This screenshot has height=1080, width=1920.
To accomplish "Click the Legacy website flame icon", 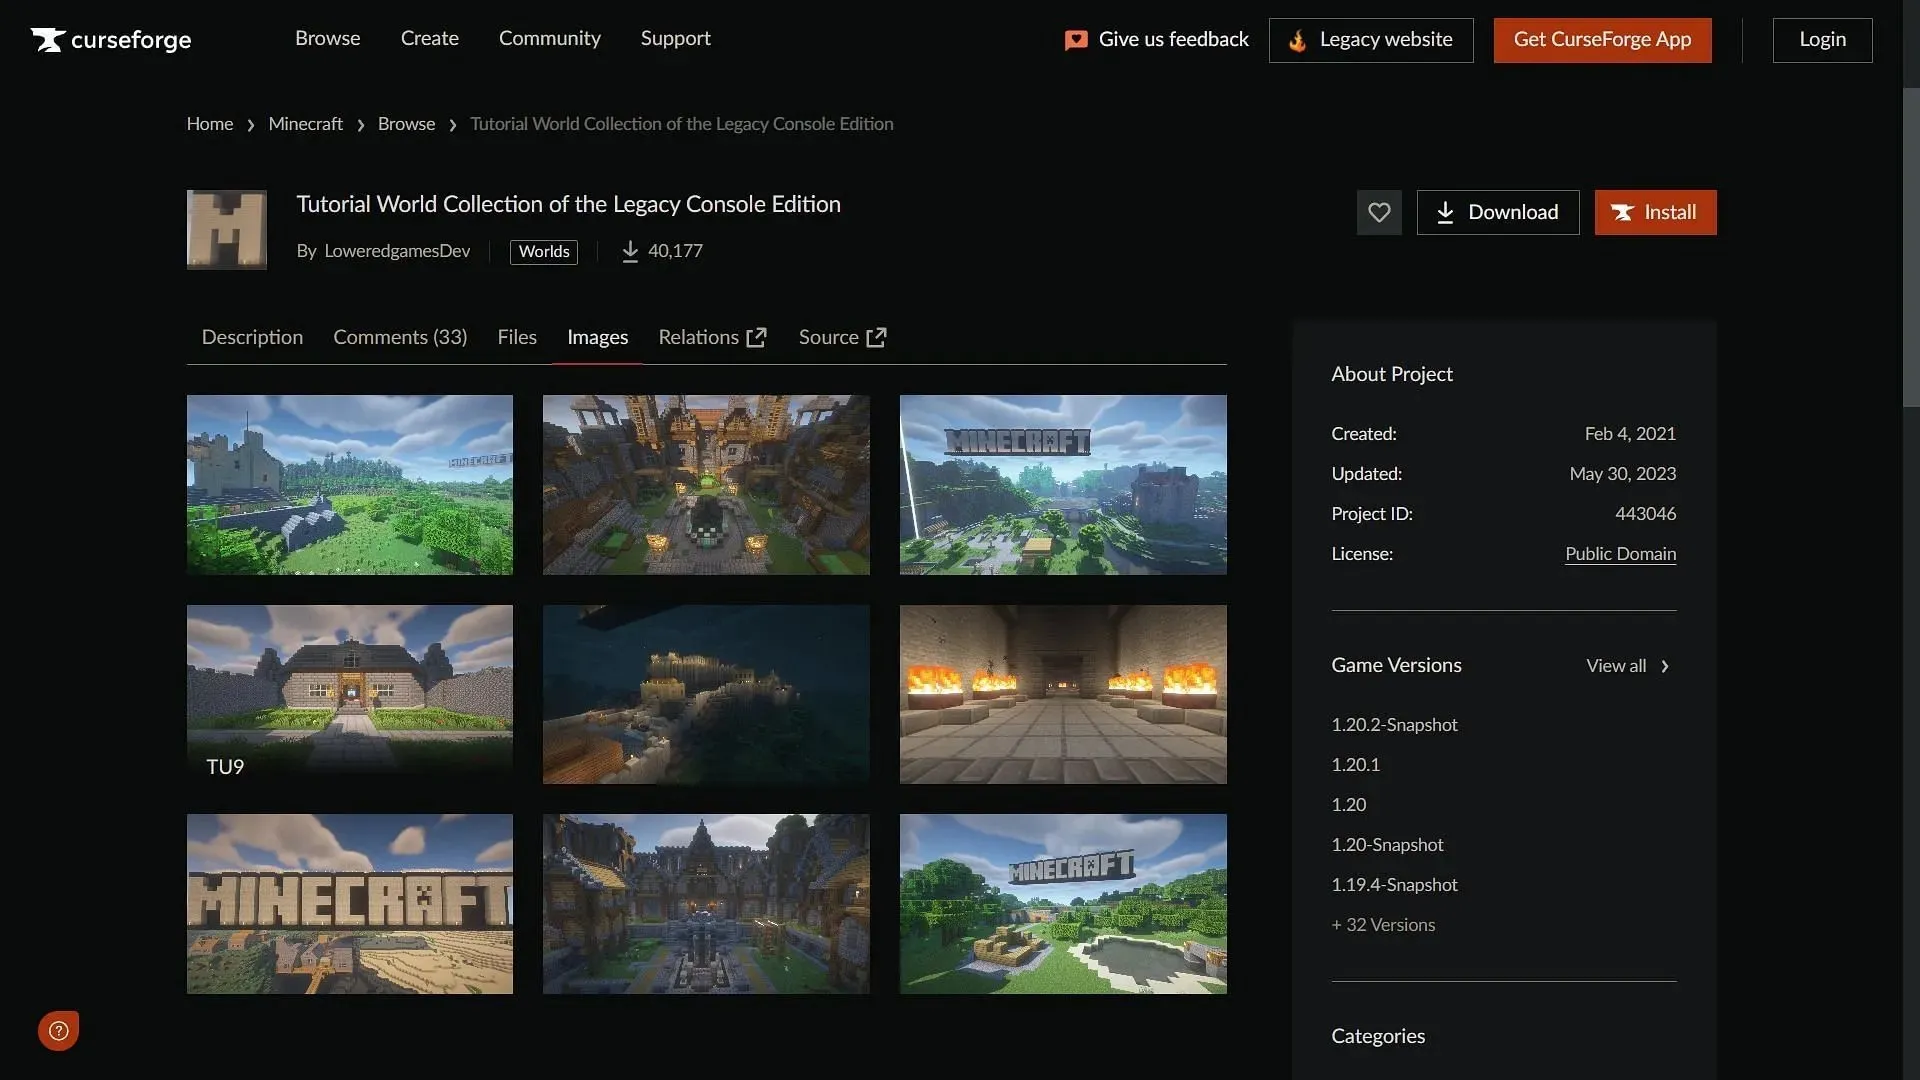I will (x=1295, y=40).
